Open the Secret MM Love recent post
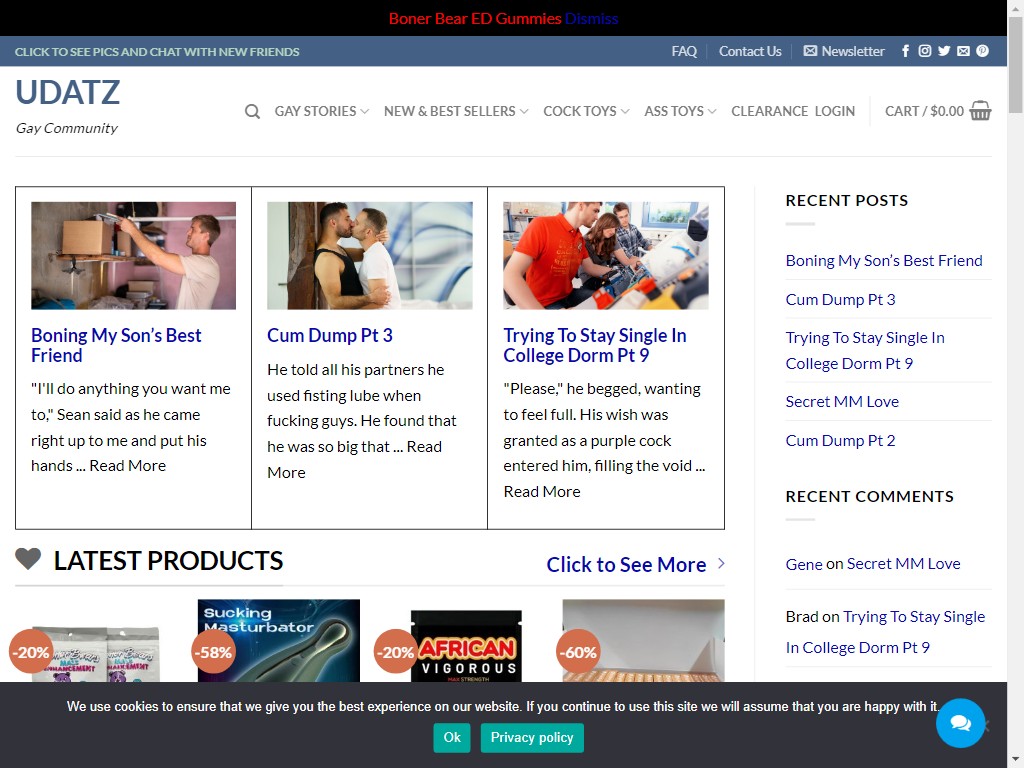 [x=842, y=401]
